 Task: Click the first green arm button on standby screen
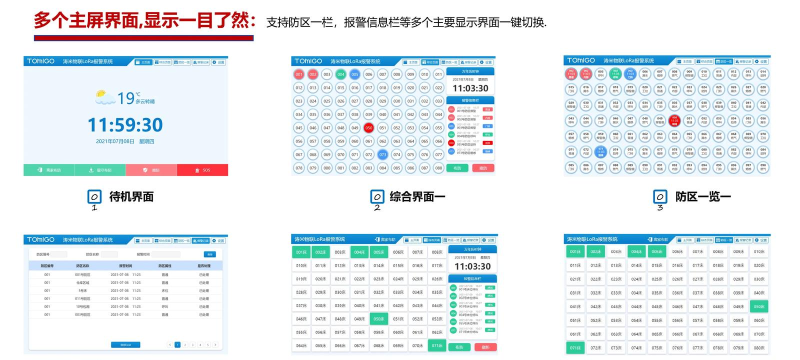49,170
